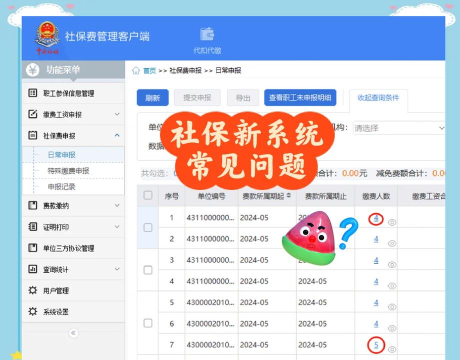Viewport: 460px width, 360px height.
Task: Select 日常申报 submenu item
Action: pos(61,155)
